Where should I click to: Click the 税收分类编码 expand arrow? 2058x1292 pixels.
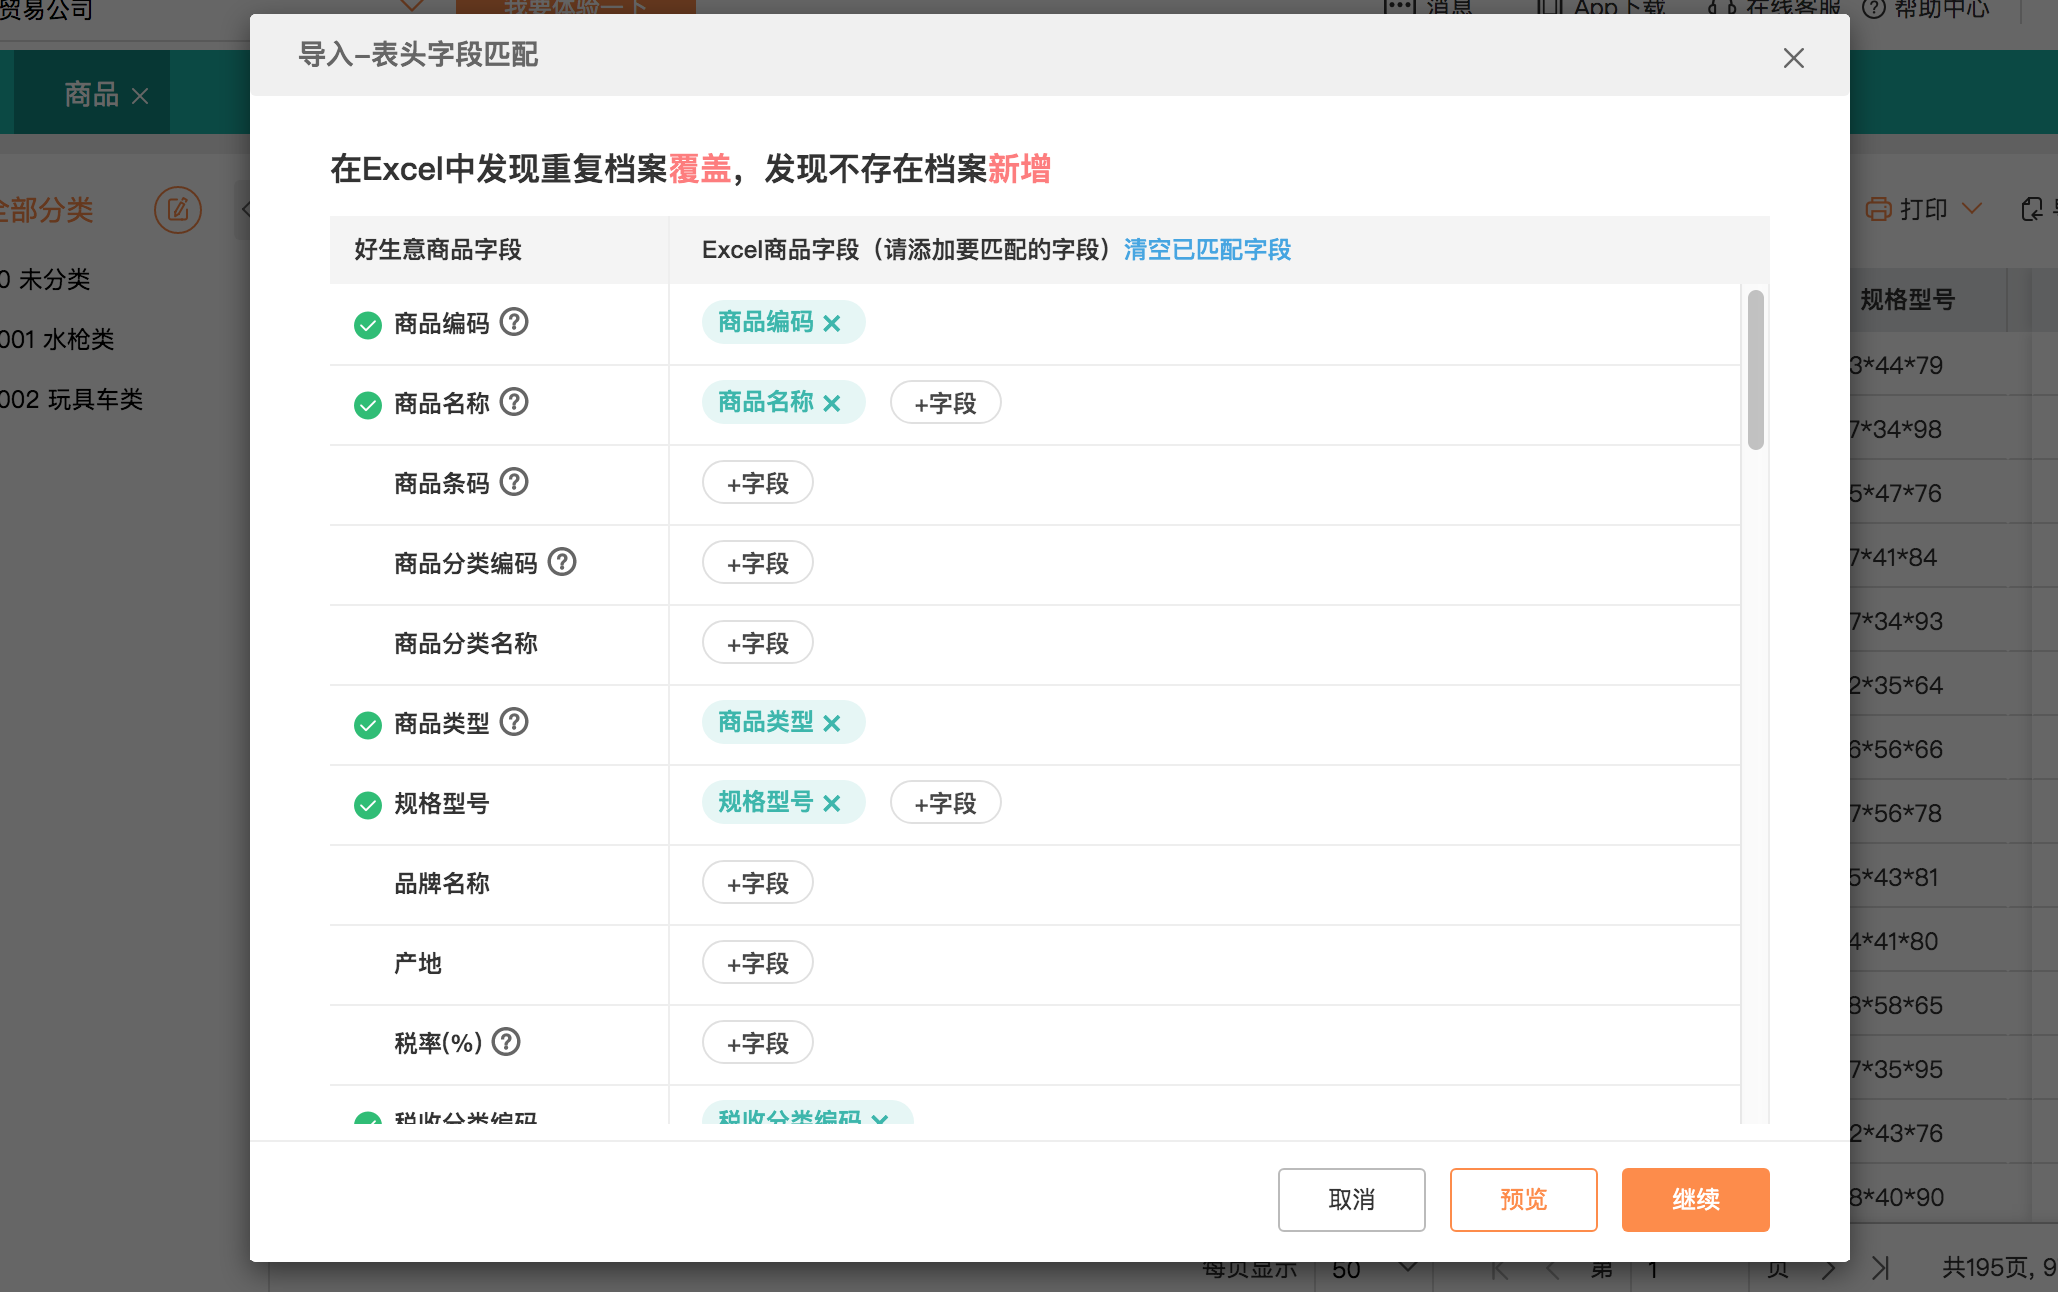pos(882,1116)
